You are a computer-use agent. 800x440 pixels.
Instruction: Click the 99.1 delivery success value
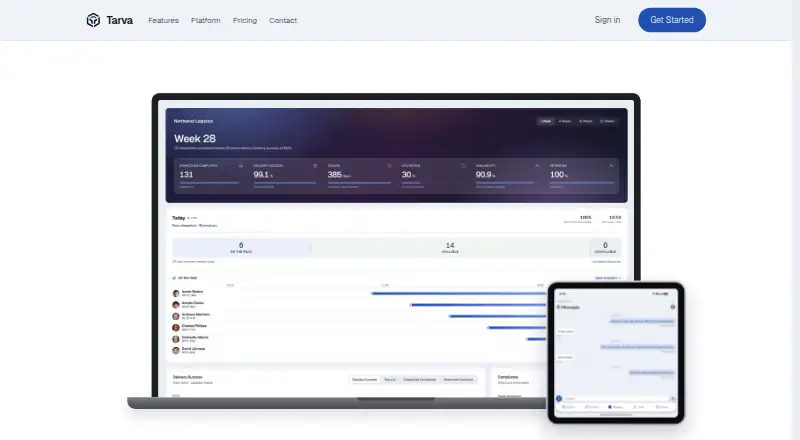(261, 175)
